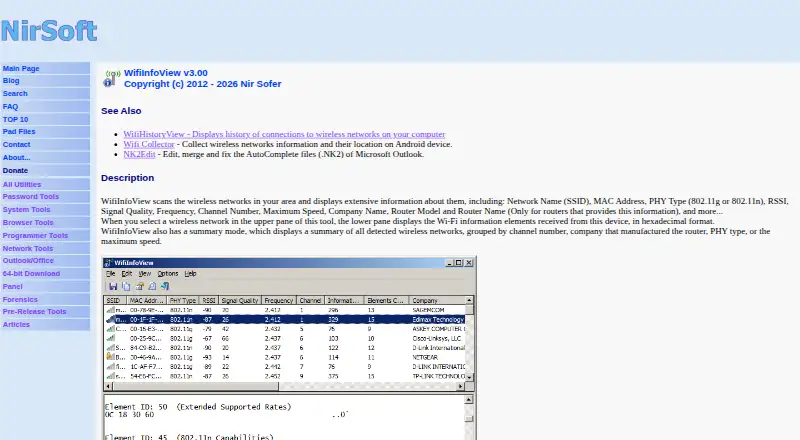Select the SAGEMCOM row in the screenshot

pos(285,310)
